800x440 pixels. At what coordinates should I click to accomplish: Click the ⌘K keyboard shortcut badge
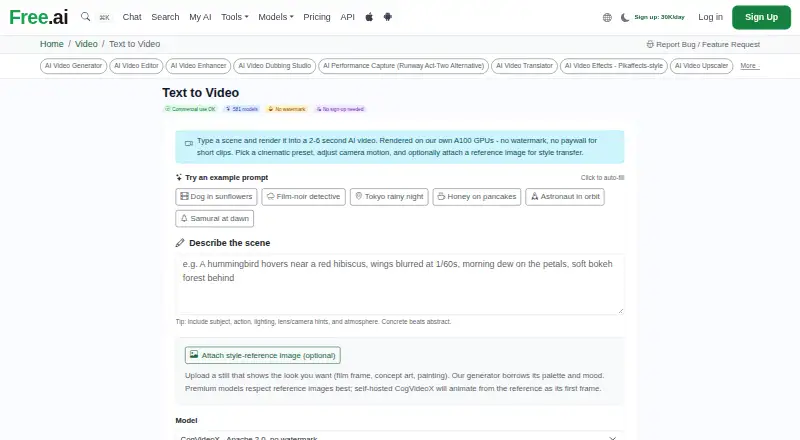point(105,17)
